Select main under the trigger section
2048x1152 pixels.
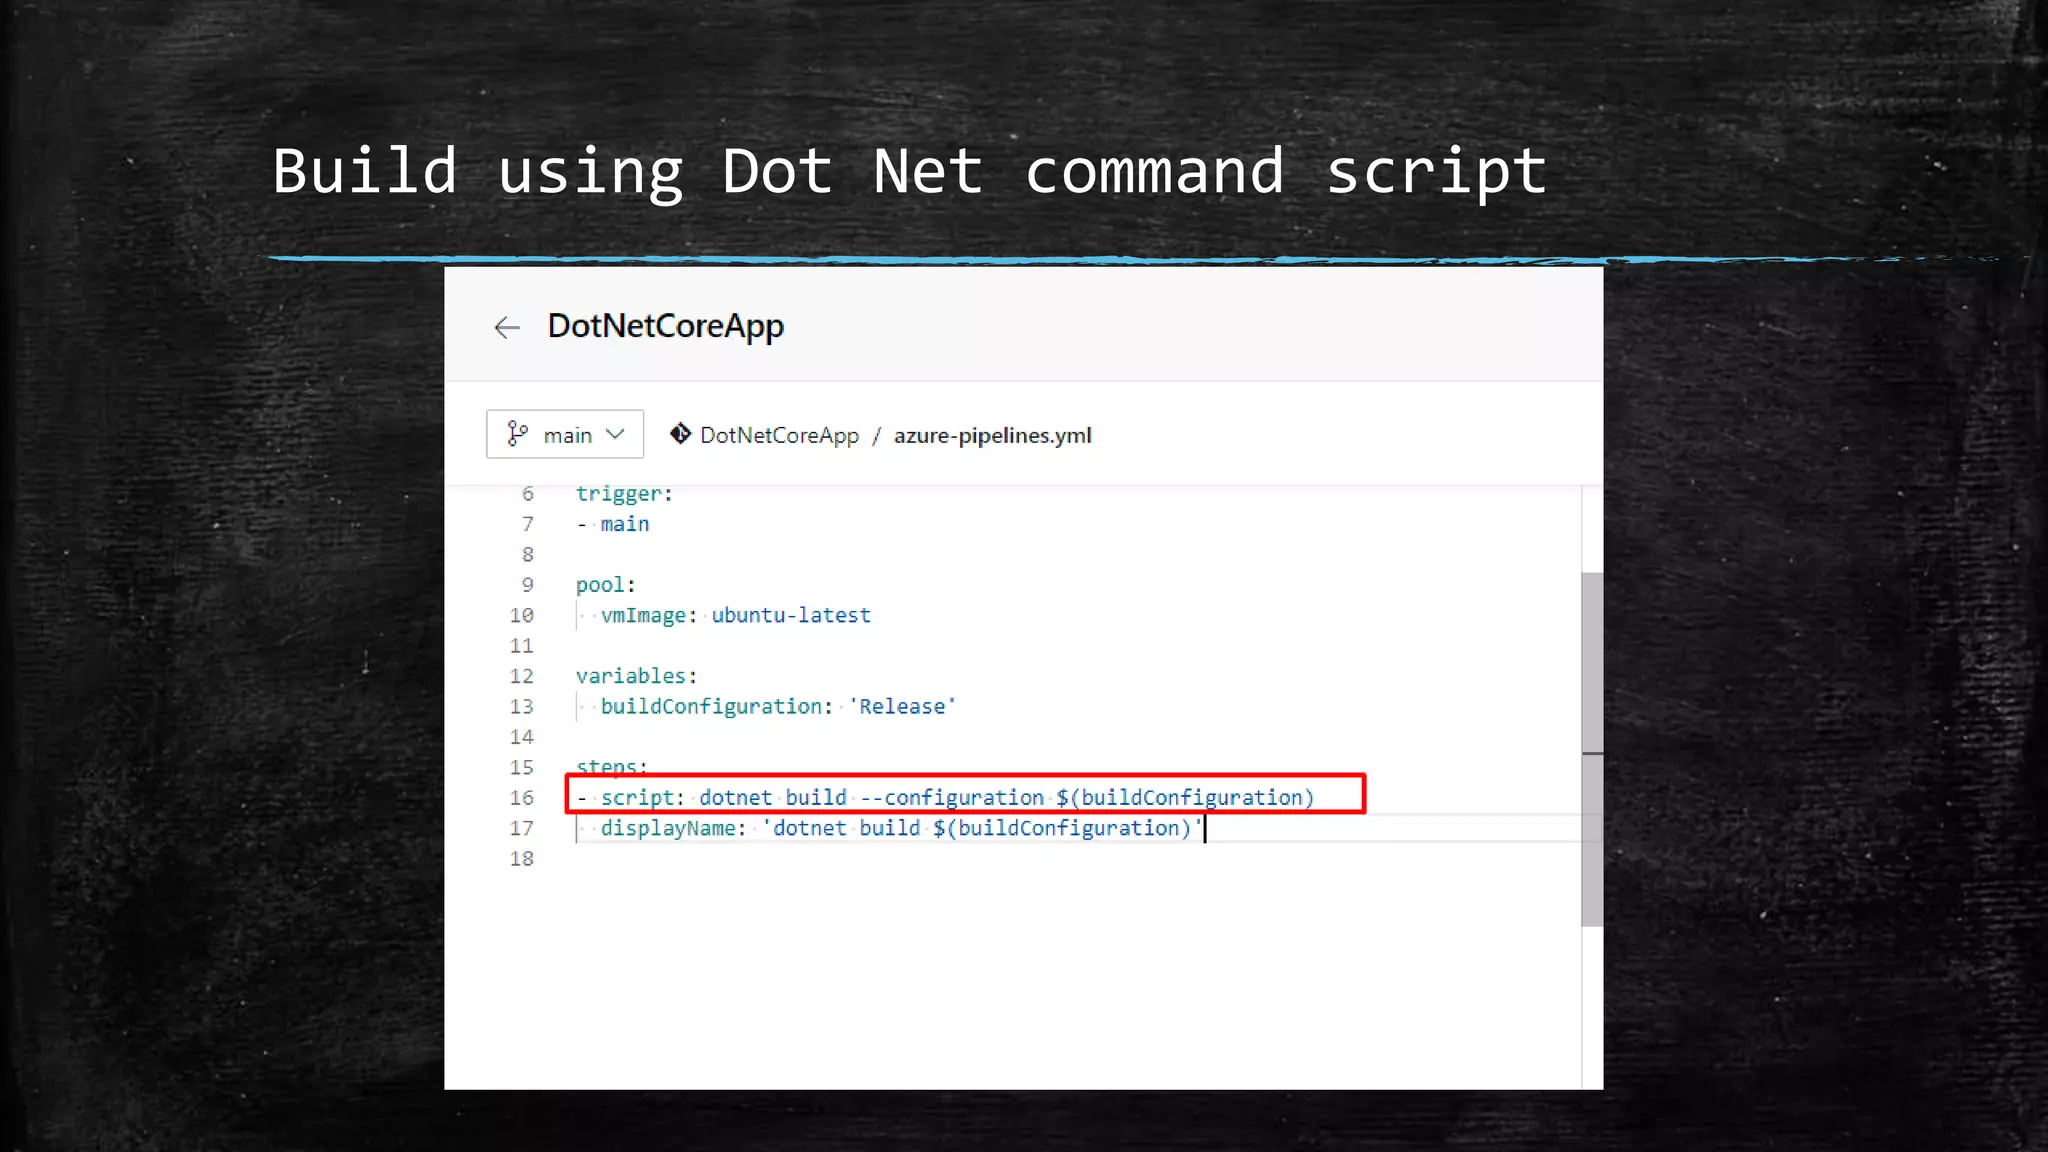(x=624, y=523)
